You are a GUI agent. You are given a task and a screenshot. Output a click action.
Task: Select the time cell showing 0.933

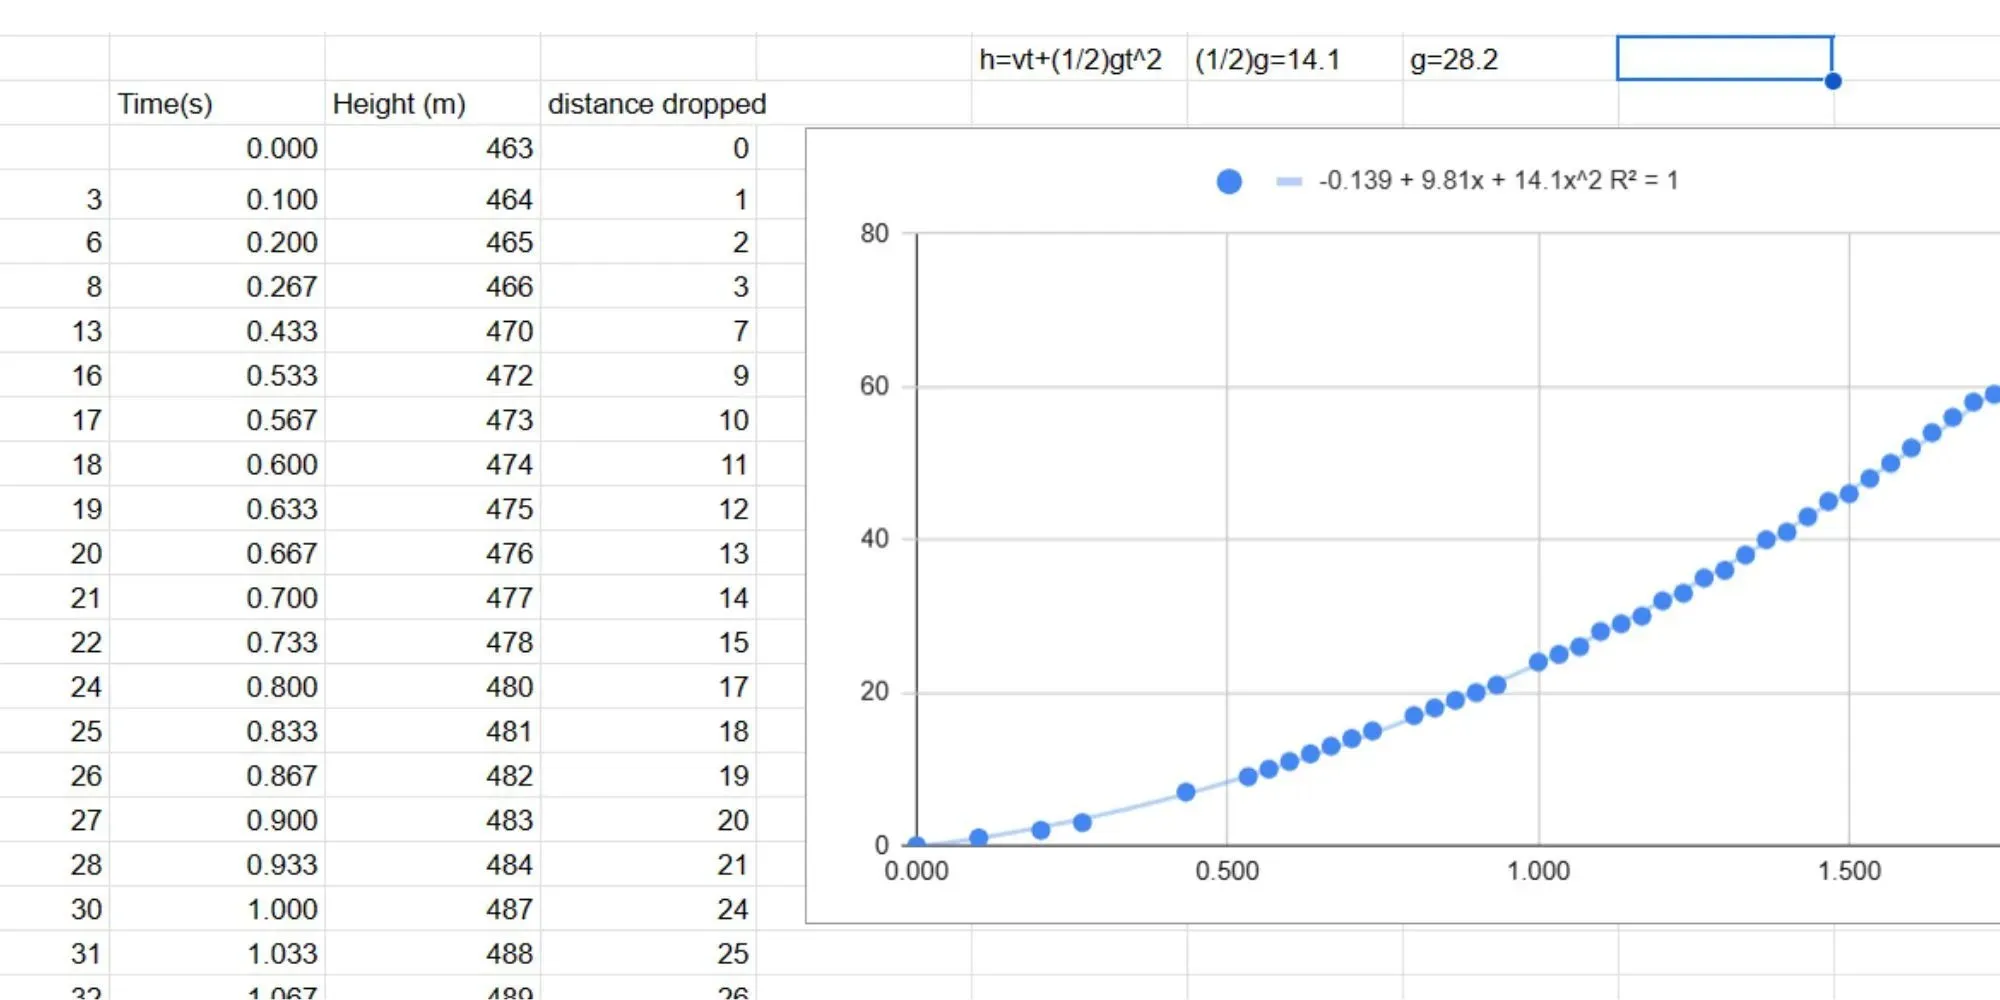pyautogui.click(x=217, y=864)
